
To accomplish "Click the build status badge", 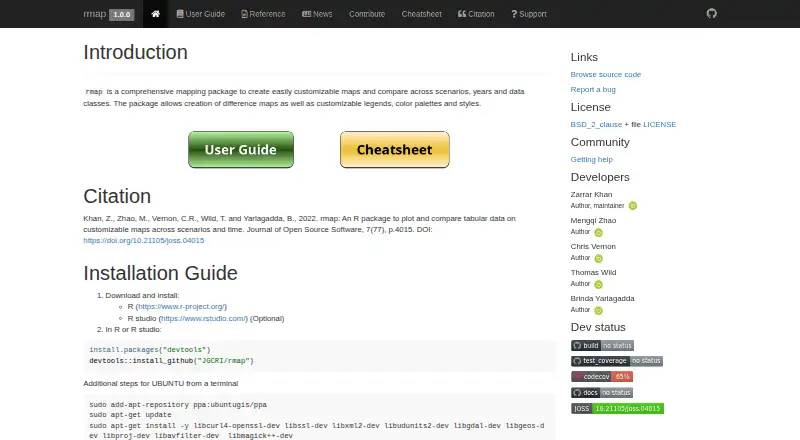I will click(x=602, y=346).
